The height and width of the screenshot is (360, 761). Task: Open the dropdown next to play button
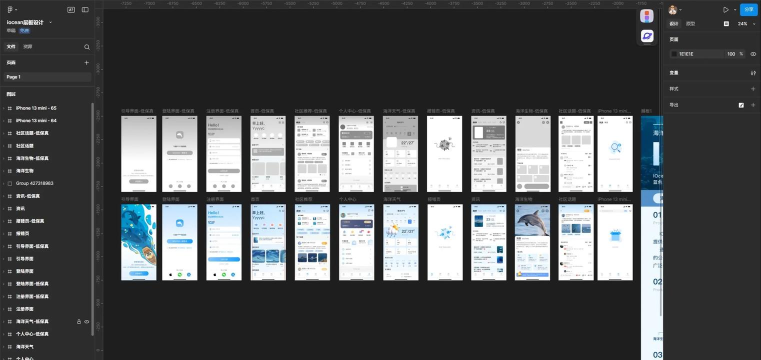[735, 10]
